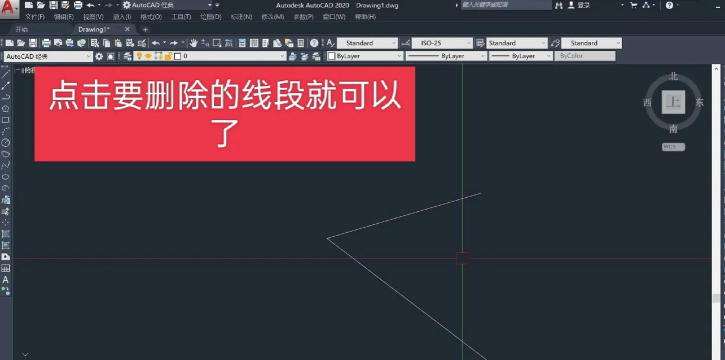Open the text style Standard dropdown
Screen dimensions: 725x360
pos(367,43)
